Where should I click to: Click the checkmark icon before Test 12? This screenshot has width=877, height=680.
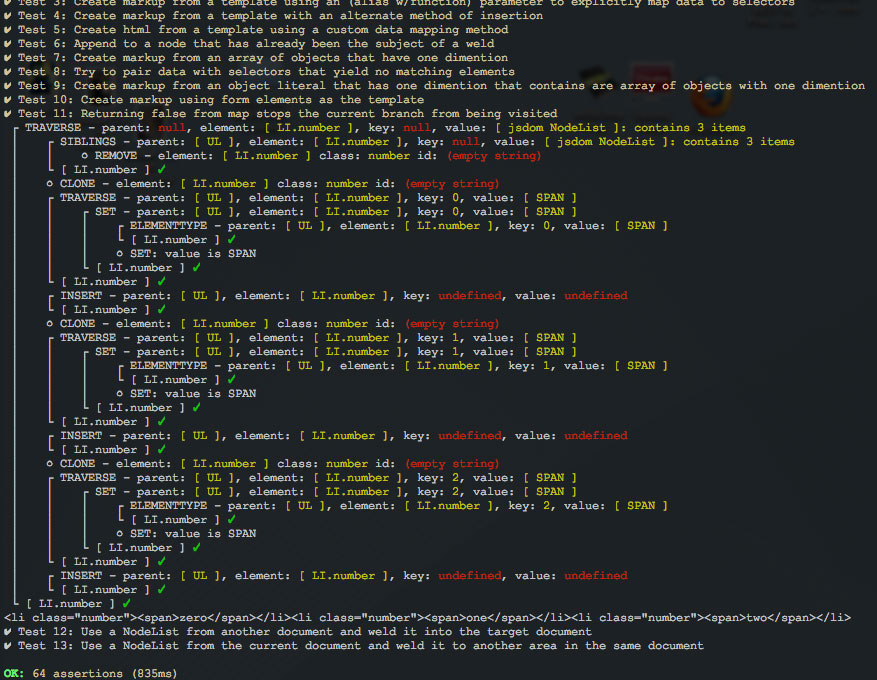coord(8,632)
